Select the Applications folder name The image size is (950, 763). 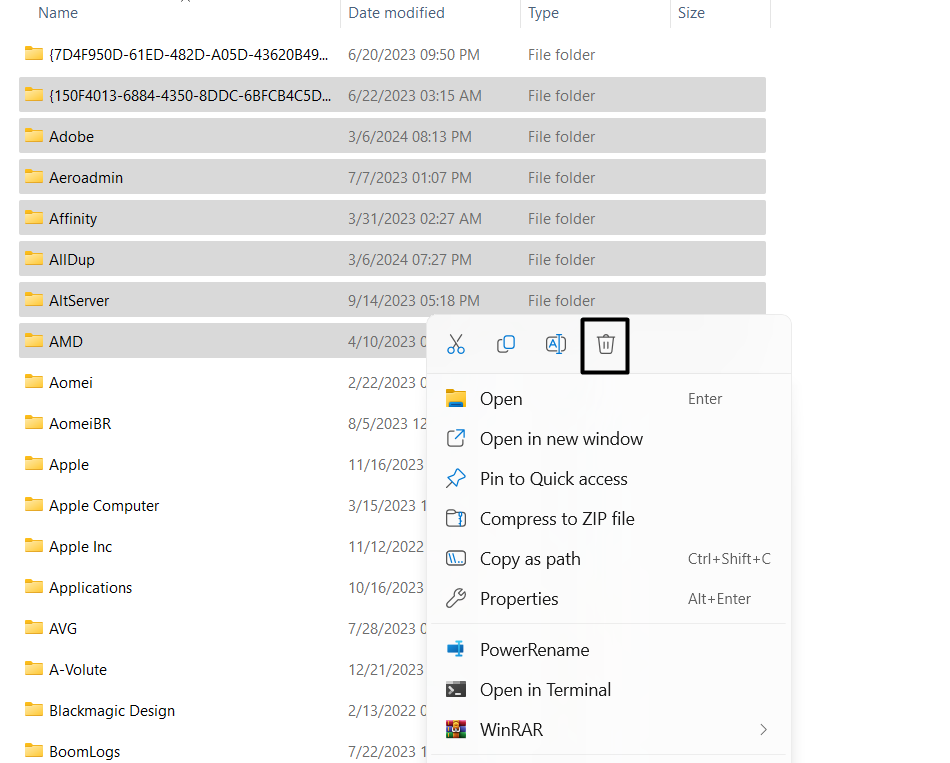pyautogui.click(x=90, y=588)
